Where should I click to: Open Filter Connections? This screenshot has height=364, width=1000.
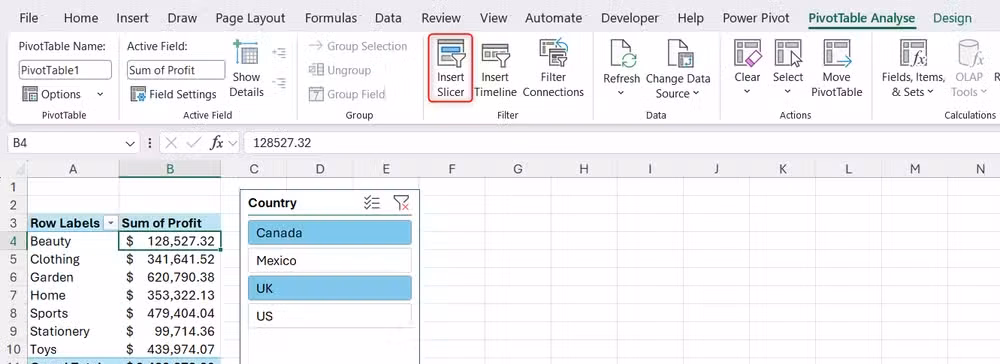553,69
